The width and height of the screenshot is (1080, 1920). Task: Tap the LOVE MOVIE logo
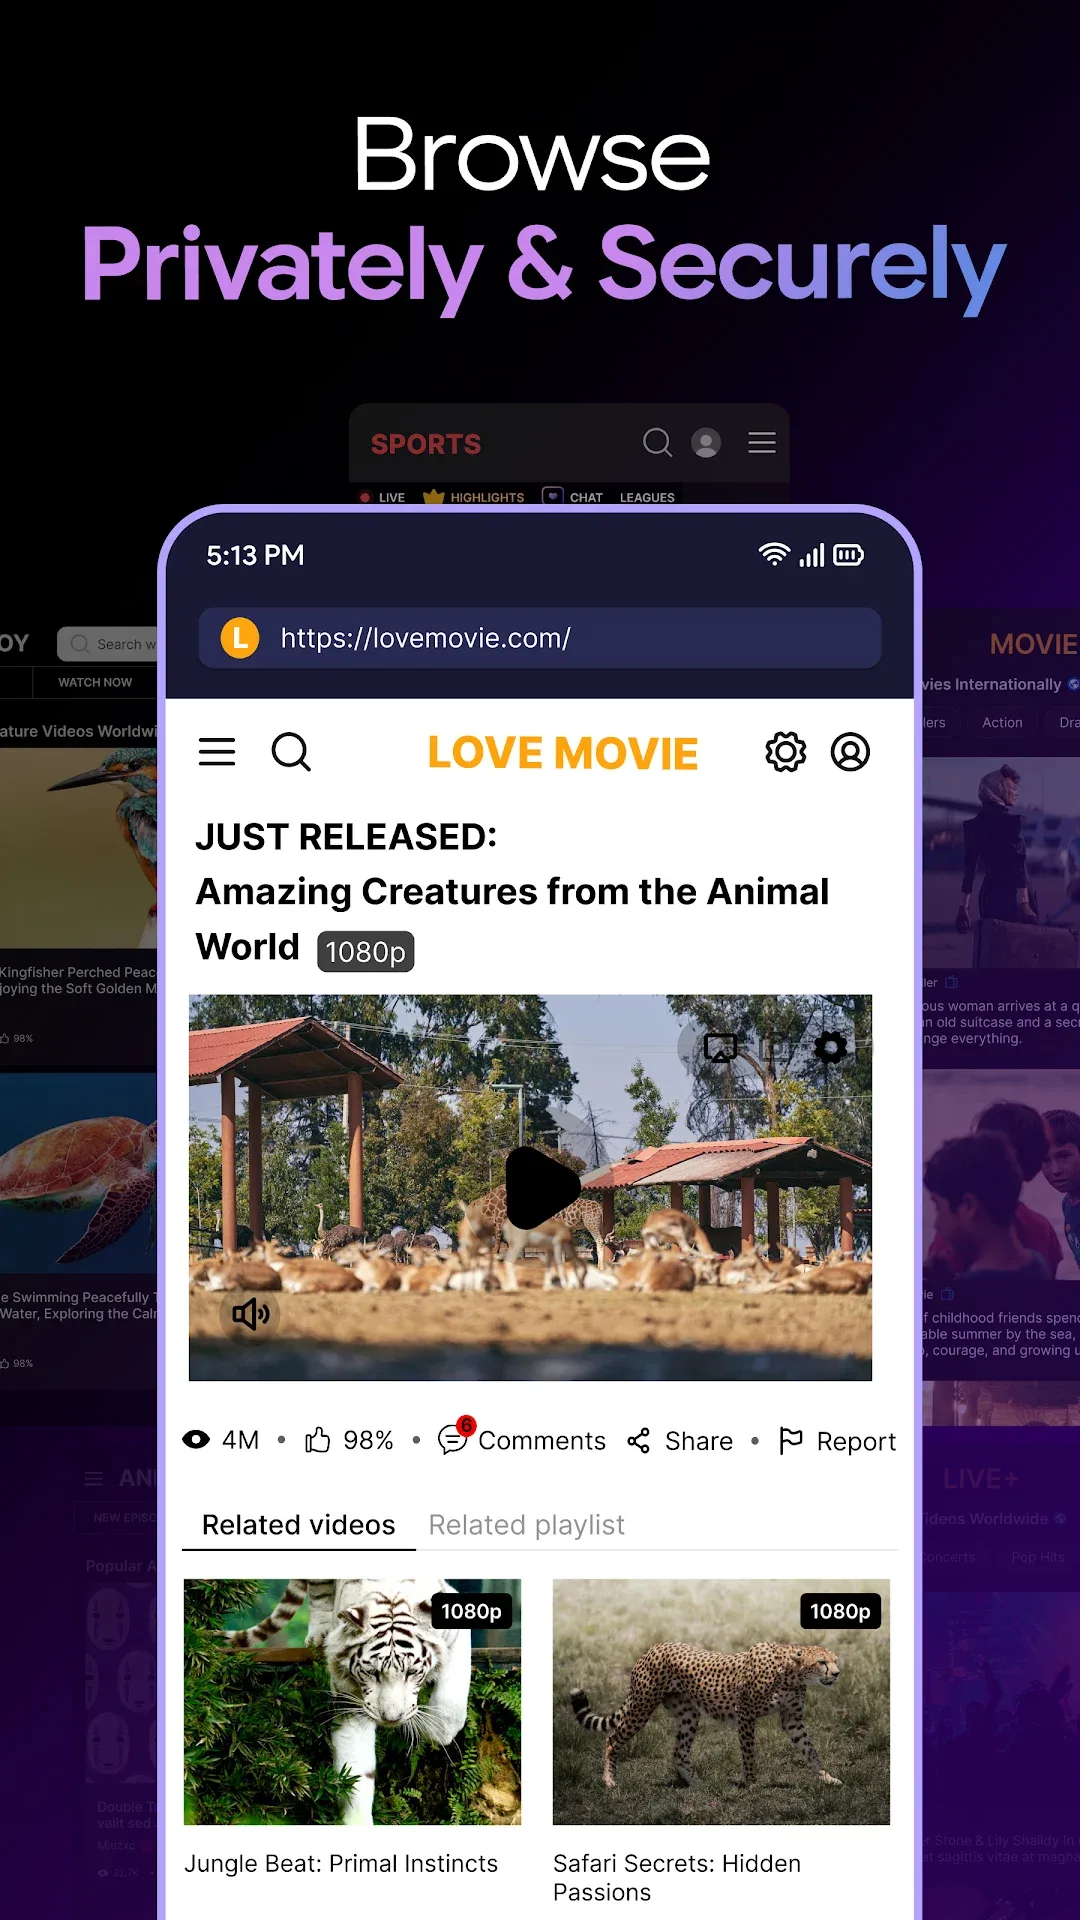pyautogui.click(x=563, y=753)
